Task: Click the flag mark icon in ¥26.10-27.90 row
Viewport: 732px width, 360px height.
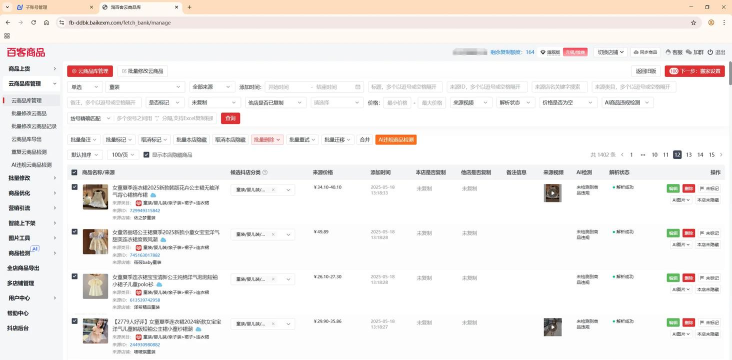Action: [702, 278]
